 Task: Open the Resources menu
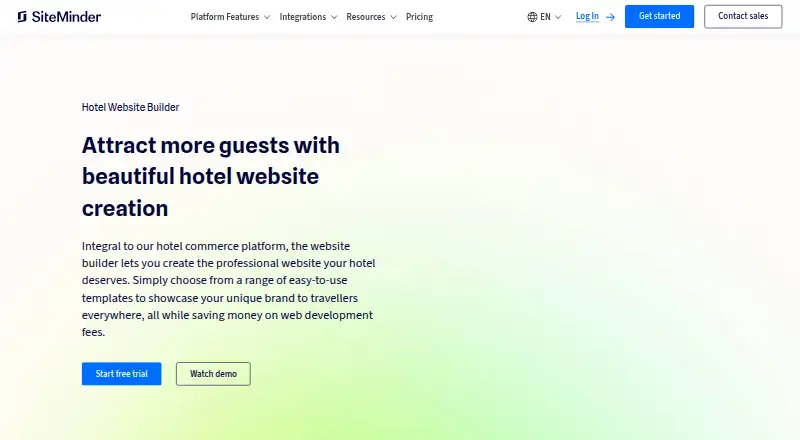click(366, 17)
